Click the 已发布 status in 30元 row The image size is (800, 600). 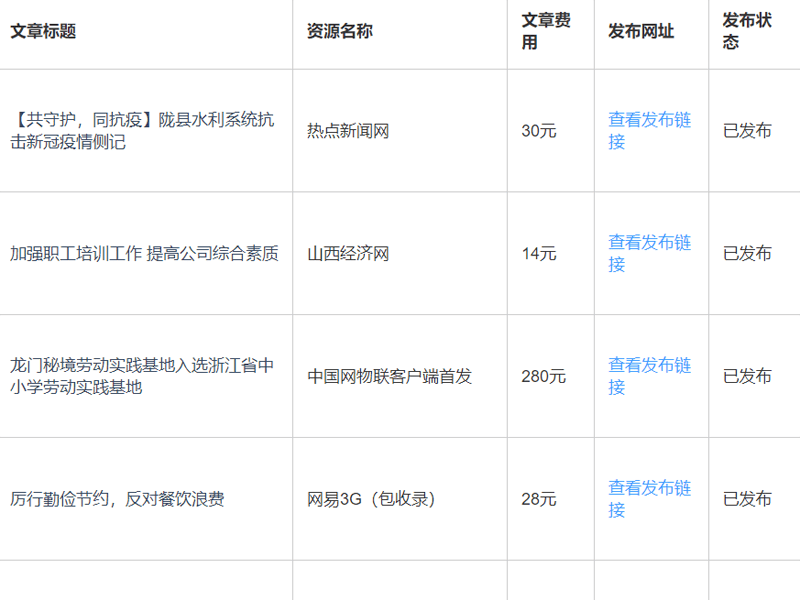[x=747, y=131]
